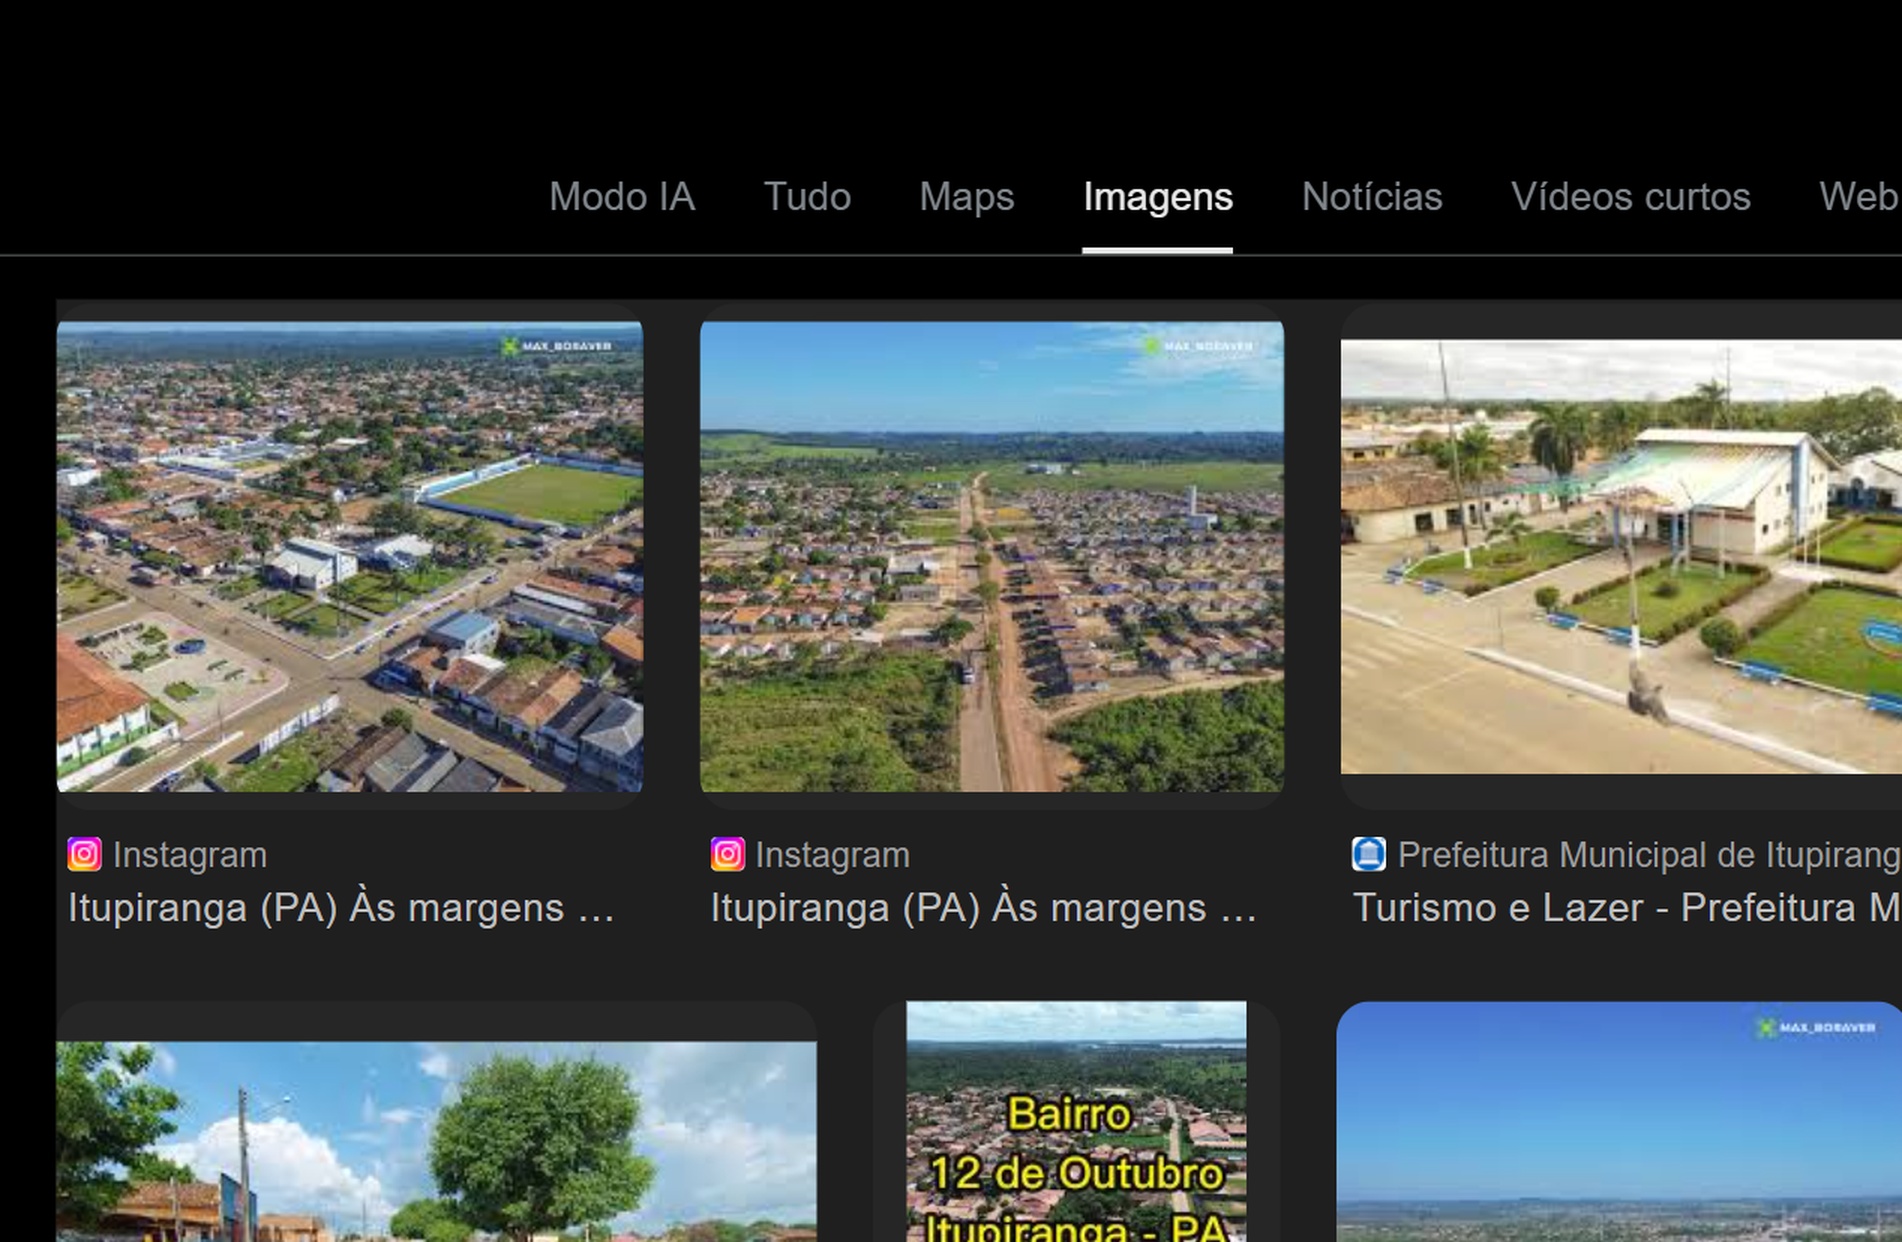Image resolution: width=1902 pixels, height=1242 pixels.
Task: Open the Web results tab
Action: point(1858,197)
